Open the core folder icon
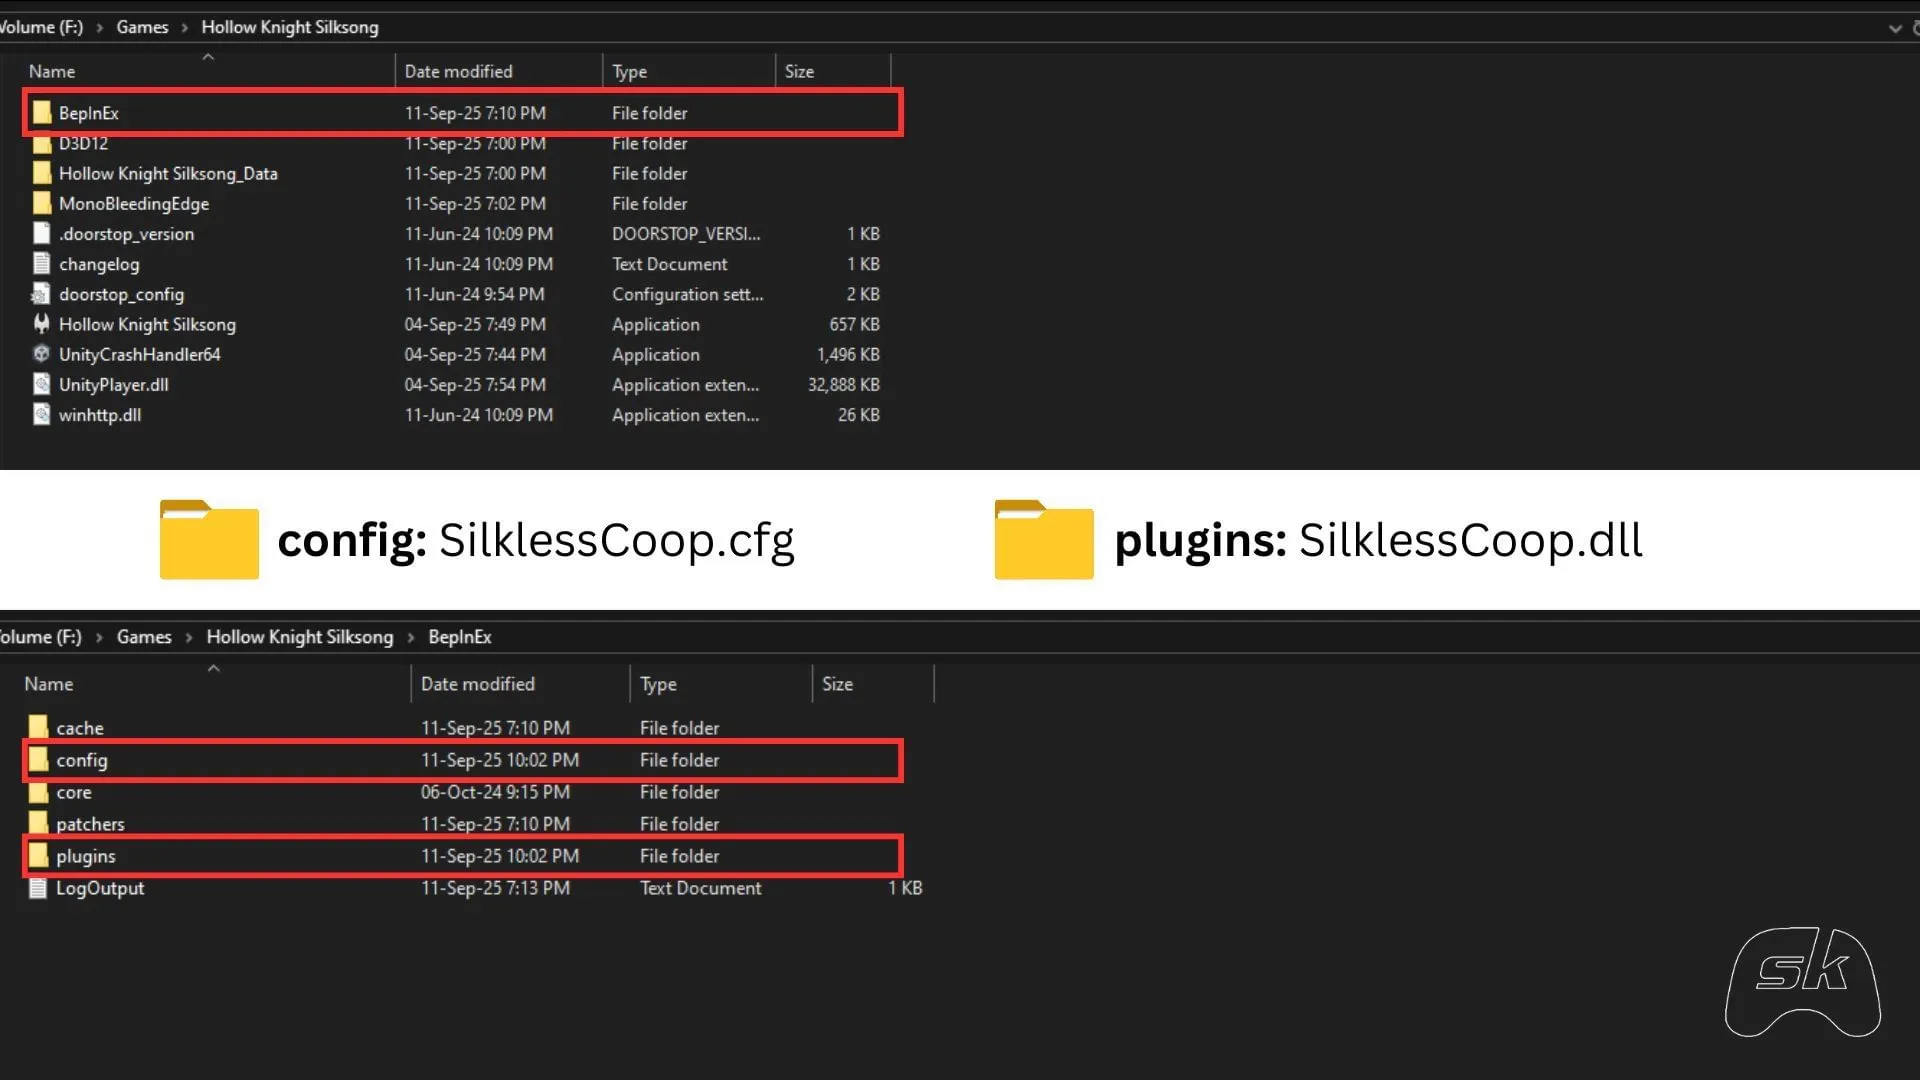 click(x=38, y=792)
